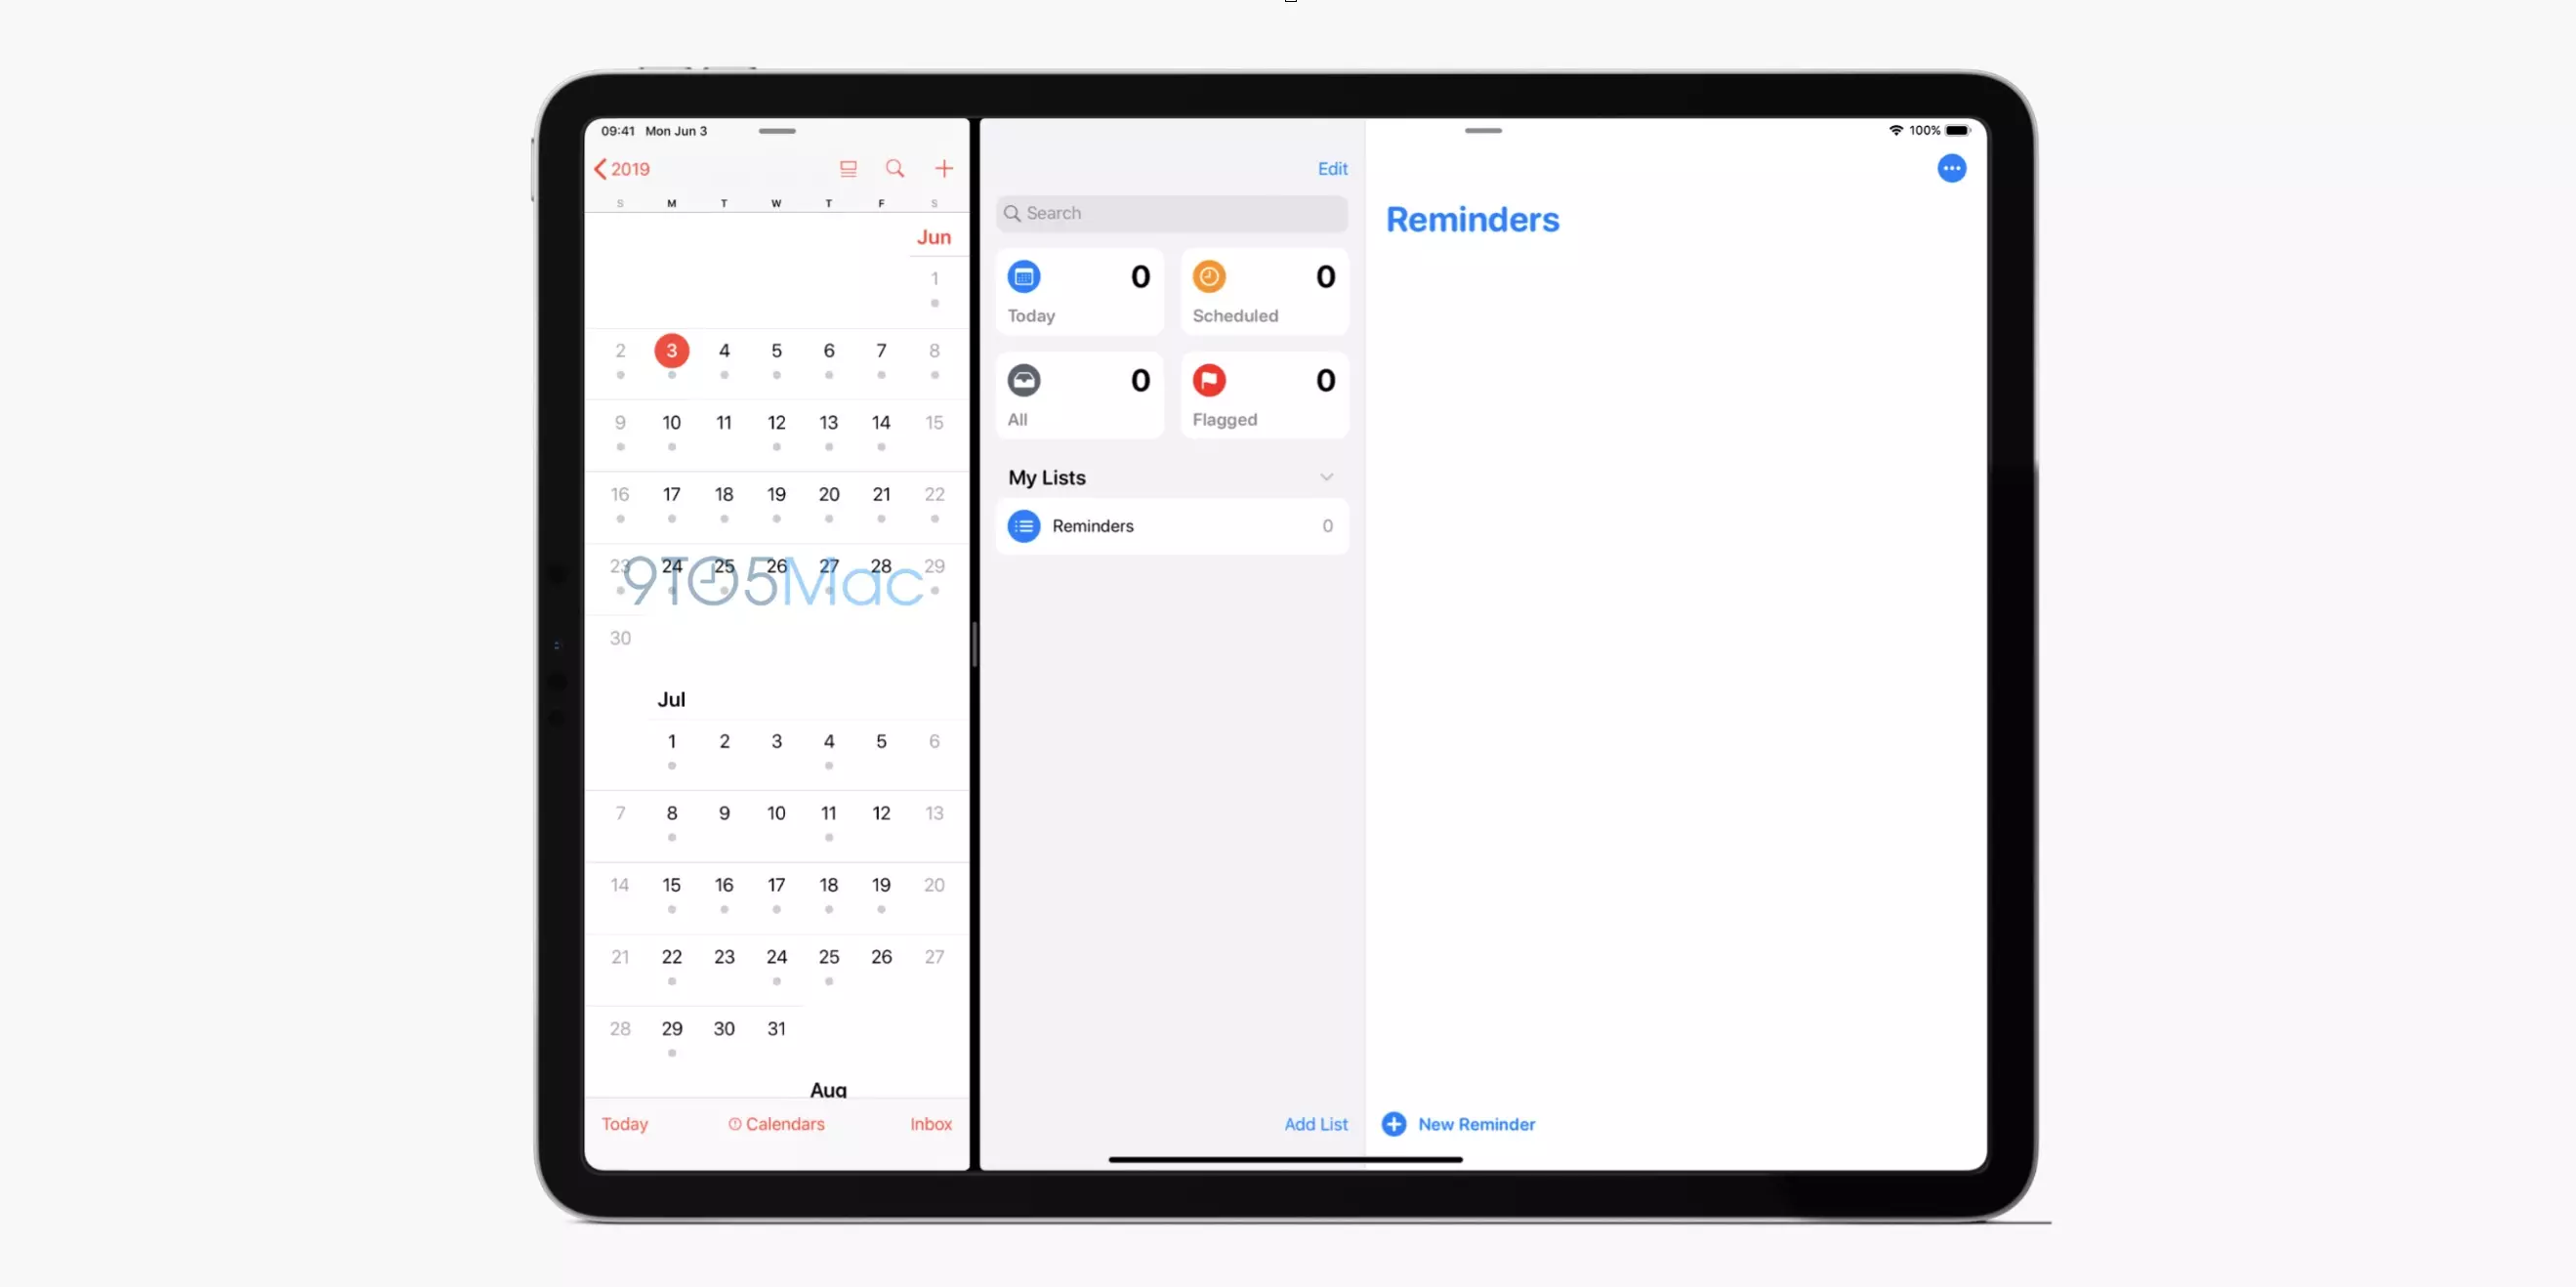Screen dimensions: 2576x1287
Task: Click the Calendar search icon
Action: (895, 168)
